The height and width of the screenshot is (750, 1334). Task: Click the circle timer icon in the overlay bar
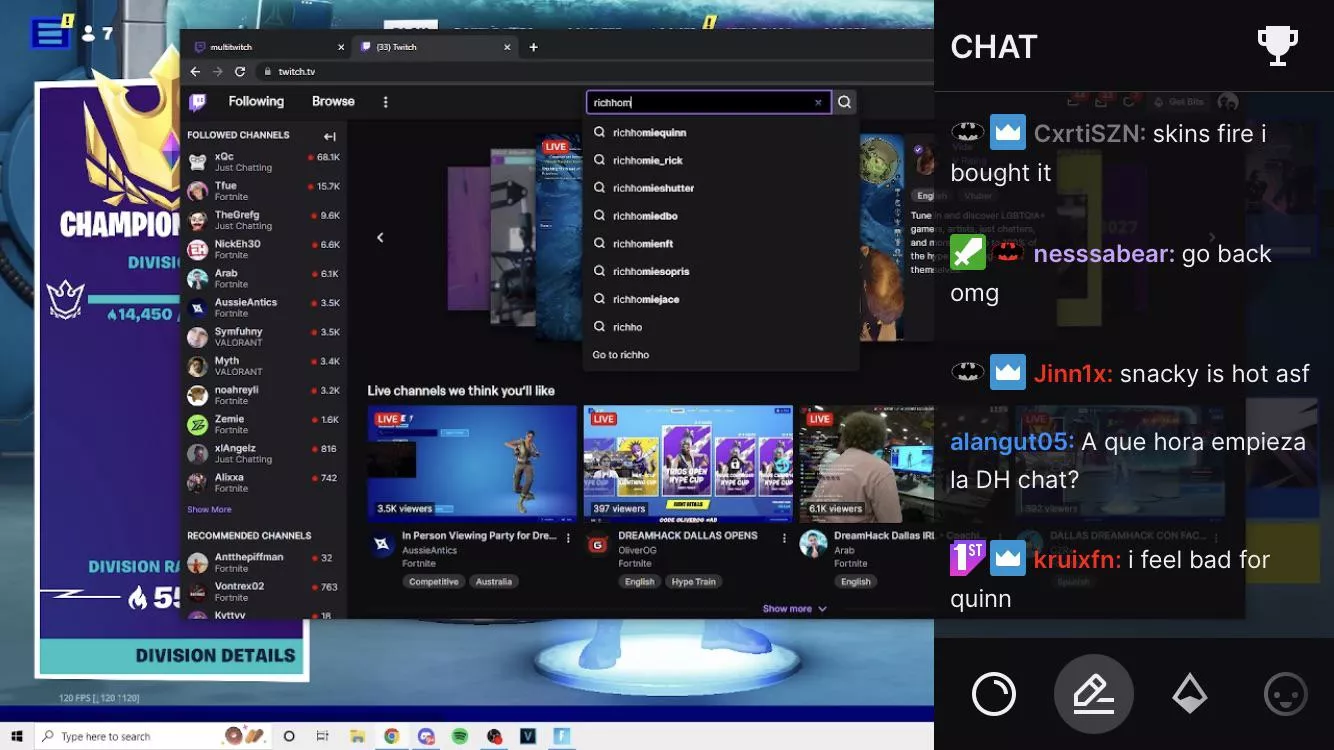point(993,694)
